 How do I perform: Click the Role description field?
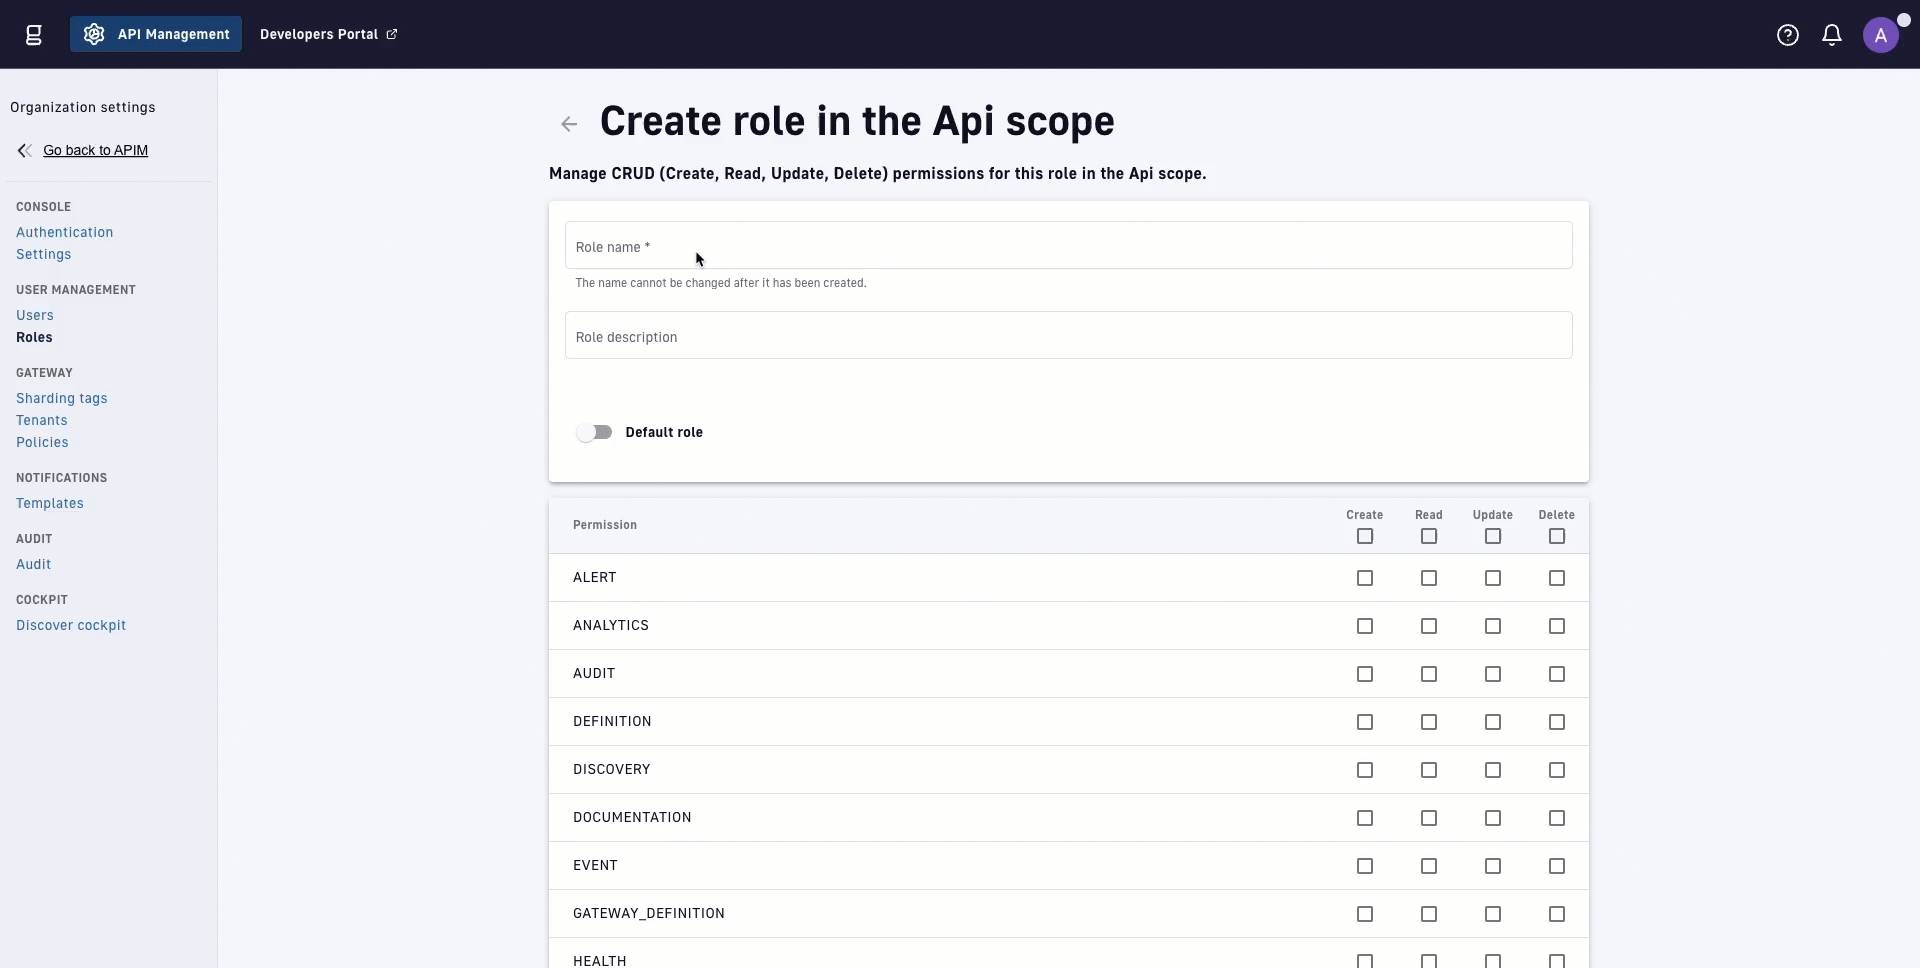tap(1068, 336)
